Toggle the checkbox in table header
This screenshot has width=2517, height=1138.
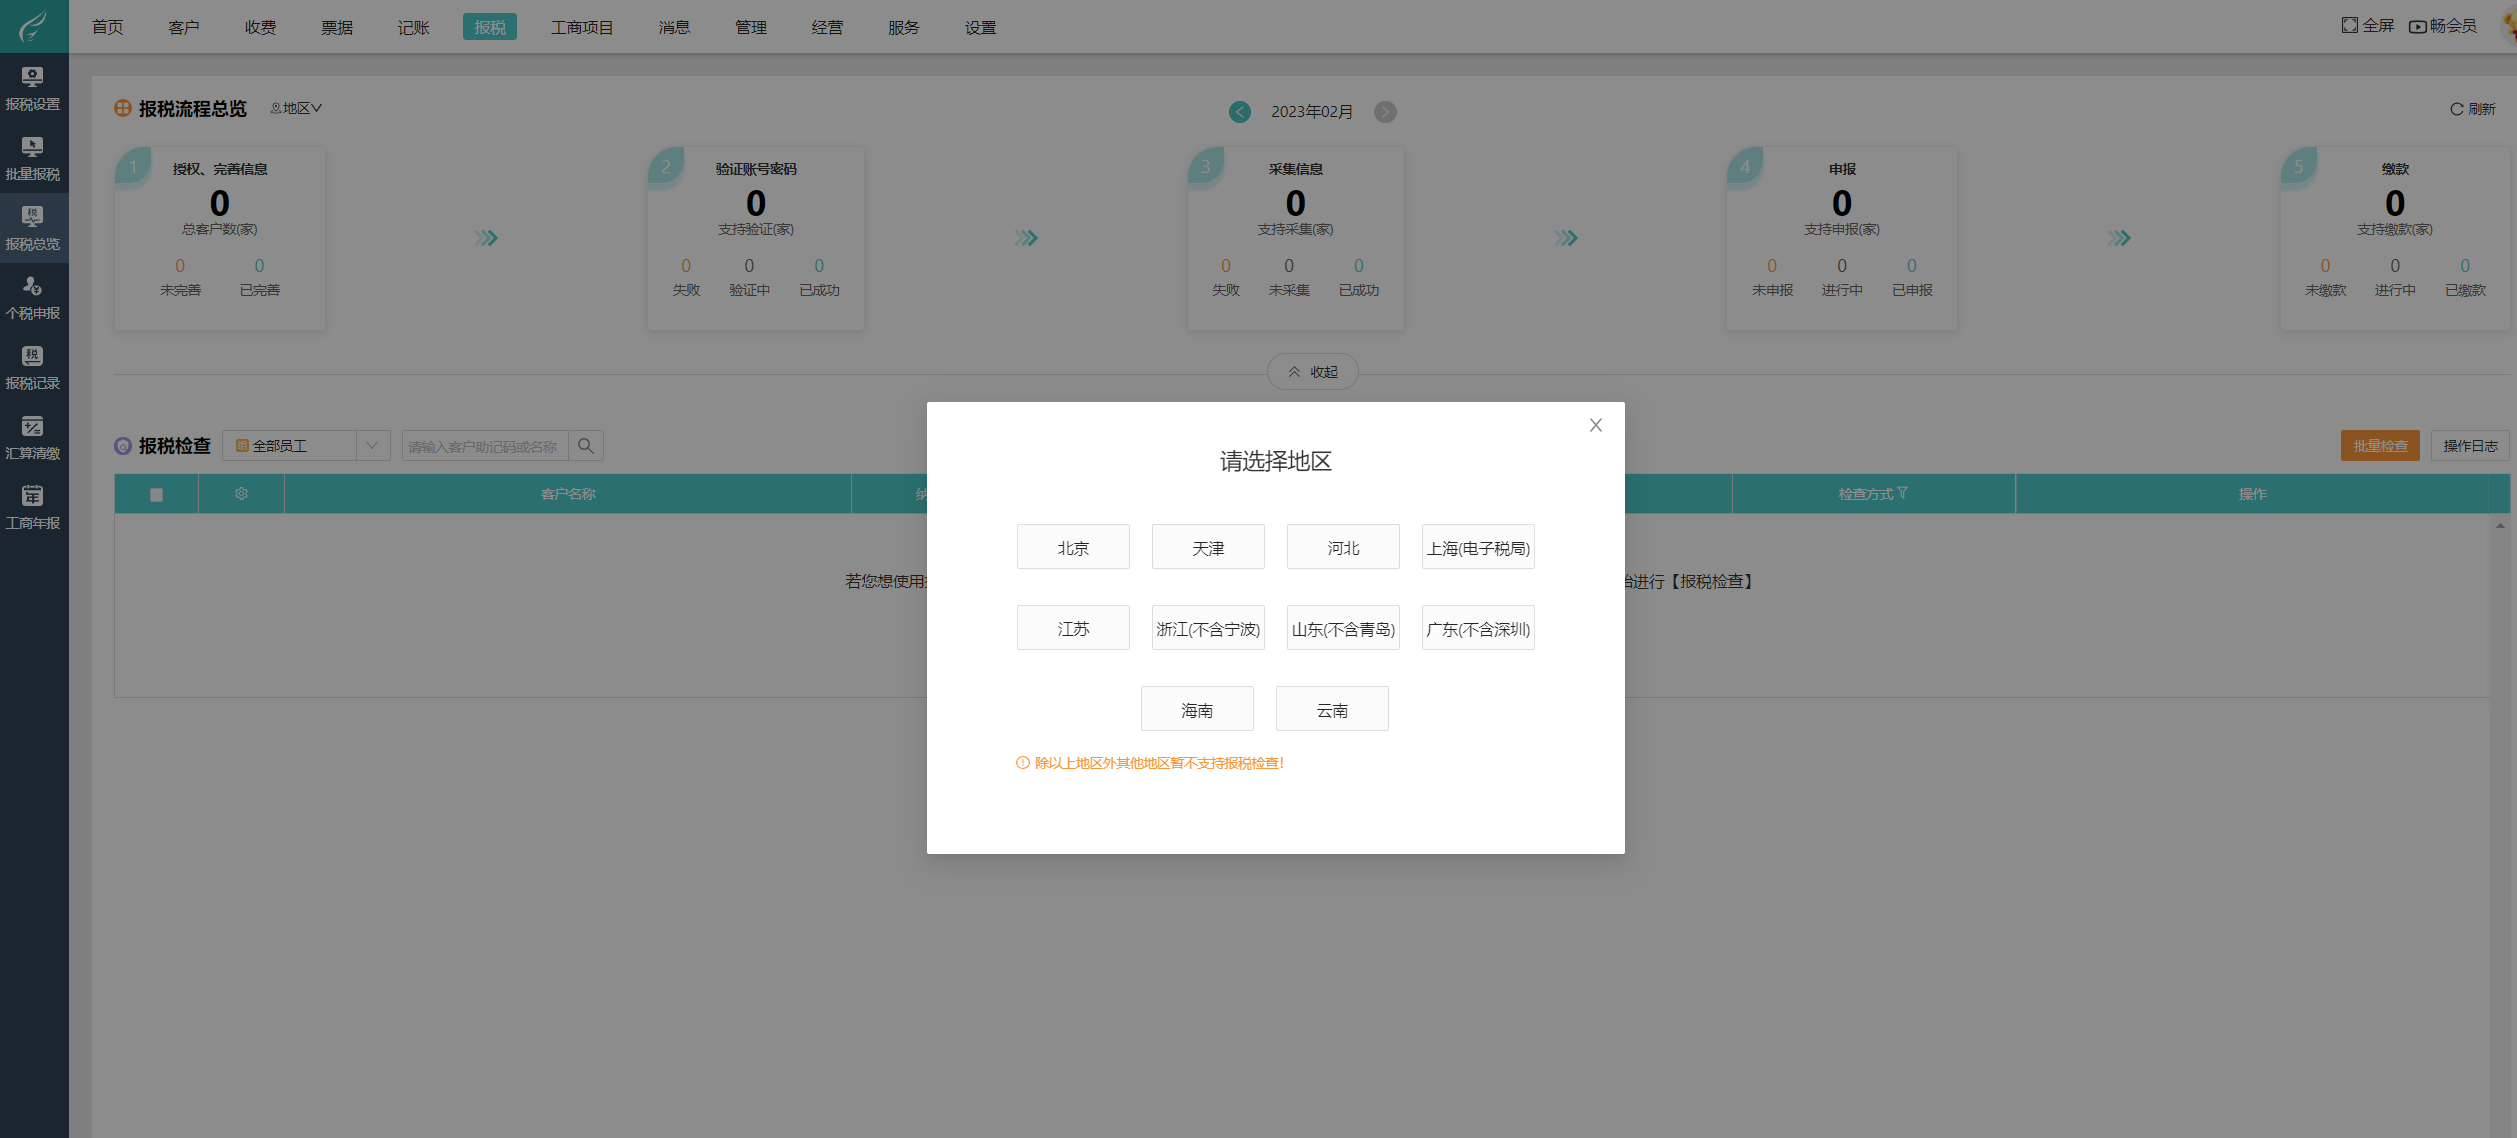tap(157, 494)
